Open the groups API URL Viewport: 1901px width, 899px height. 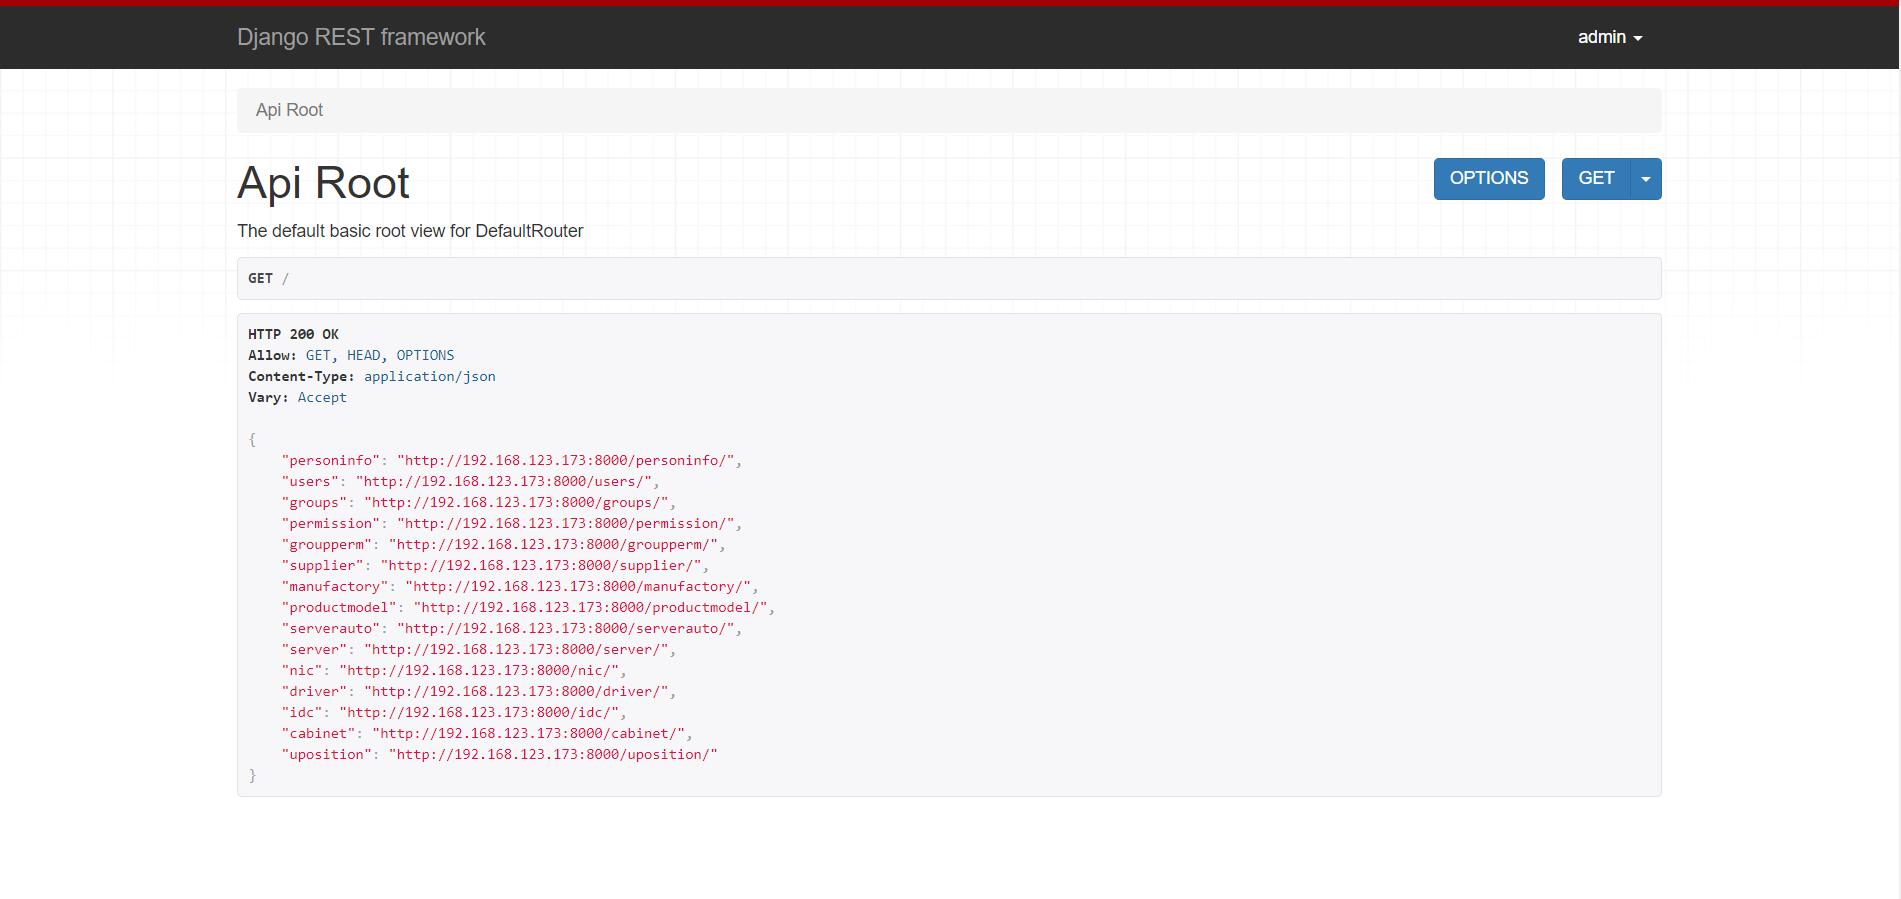[x=518, y=502]
